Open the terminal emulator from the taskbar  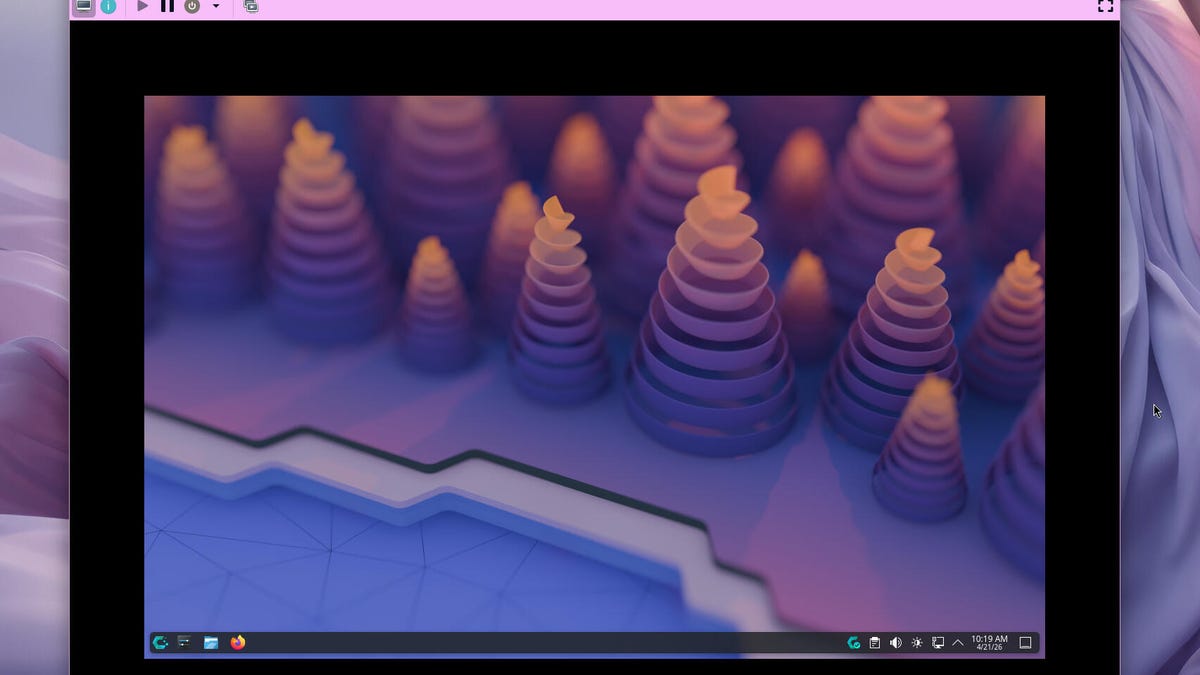coord(184,643)
